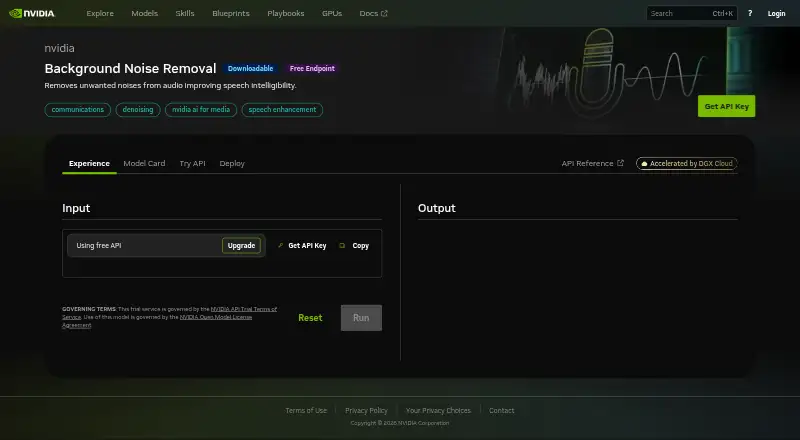The width and height of the screenshot is (800, 440).
Task: Open Playbooks in top navigation
Action: point(286,13)
